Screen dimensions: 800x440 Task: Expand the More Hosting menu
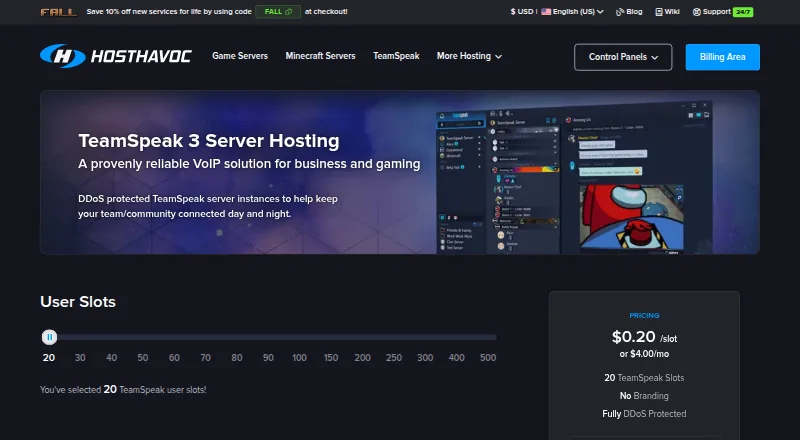[469, 56]
